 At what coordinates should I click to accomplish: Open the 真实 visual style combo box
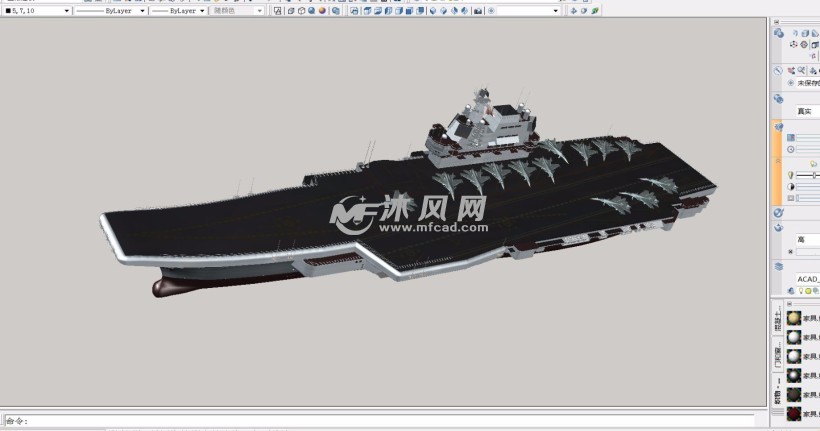point(805,111)
